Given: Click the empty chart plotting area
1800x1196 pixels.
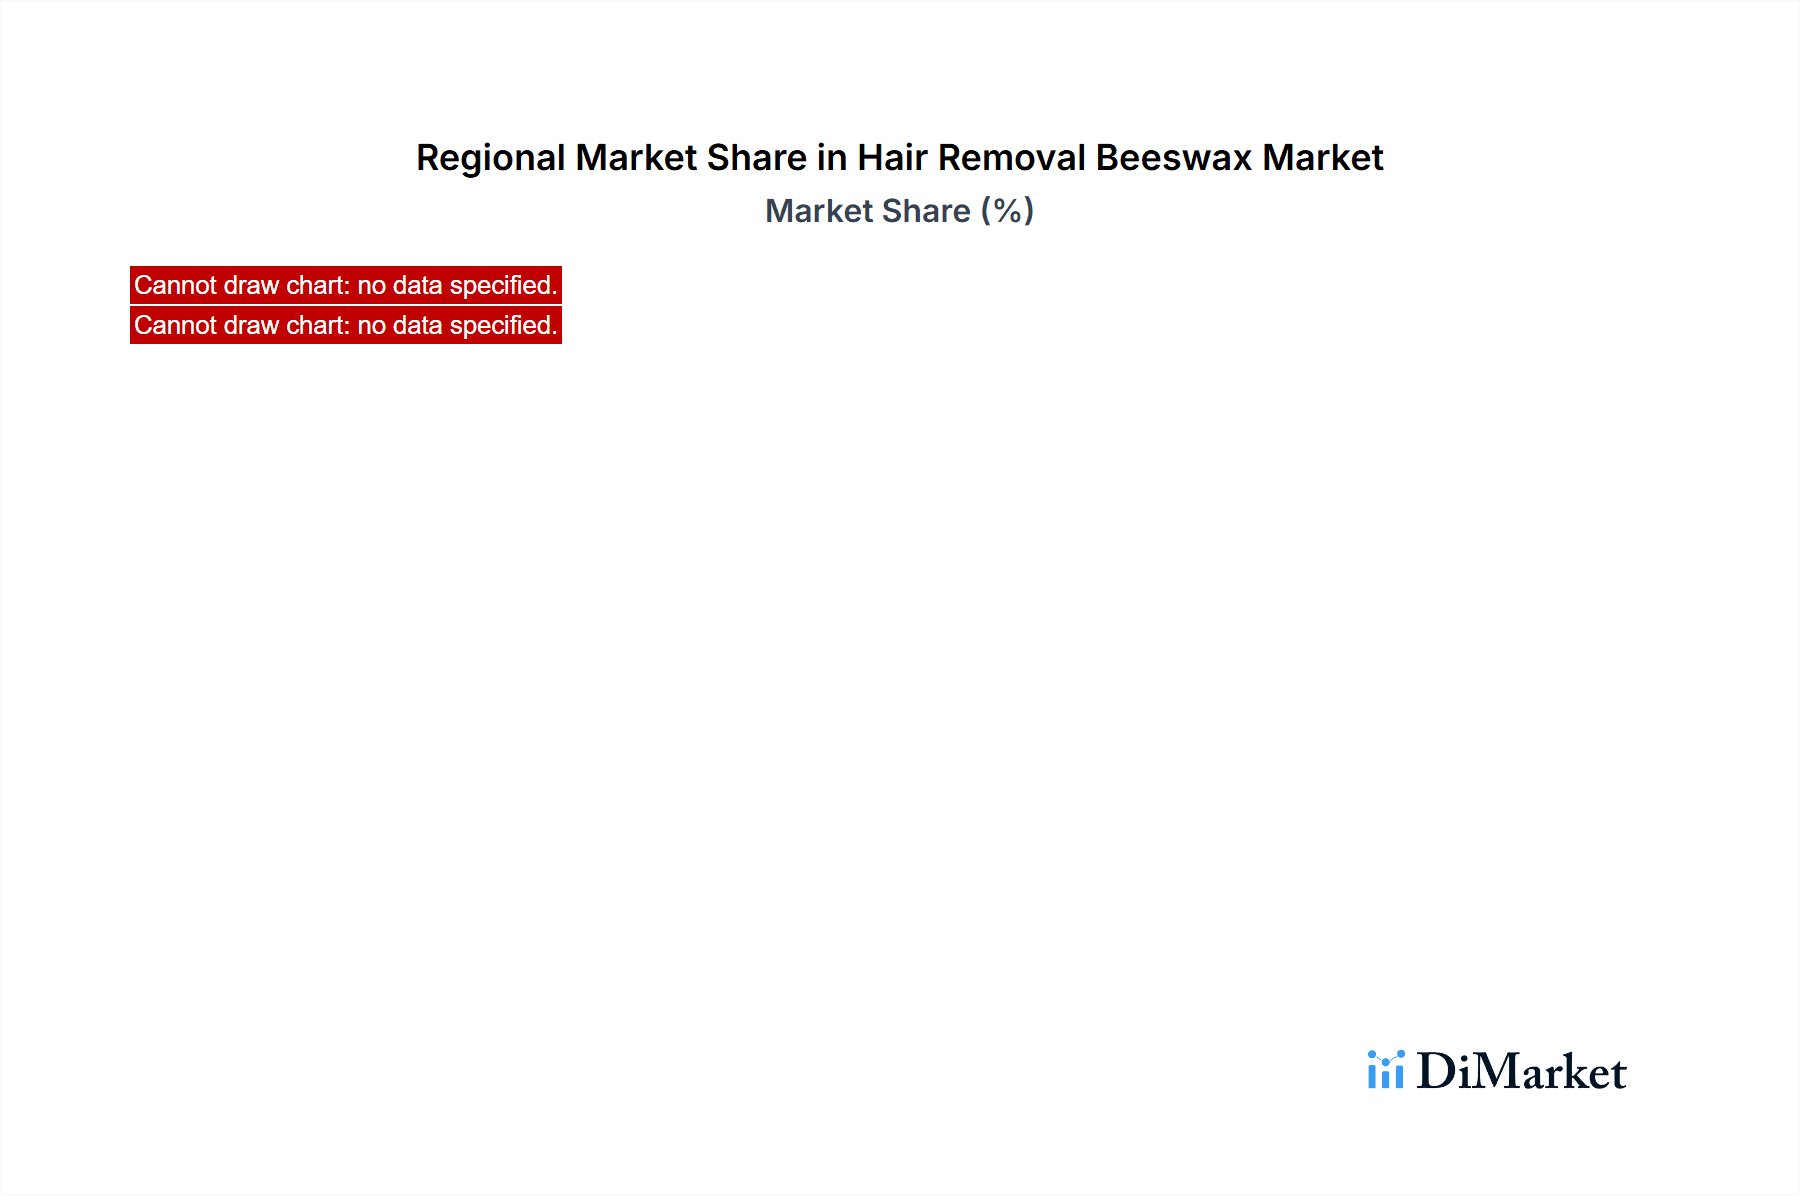Looking at the screenshot, I should [900, 650].
